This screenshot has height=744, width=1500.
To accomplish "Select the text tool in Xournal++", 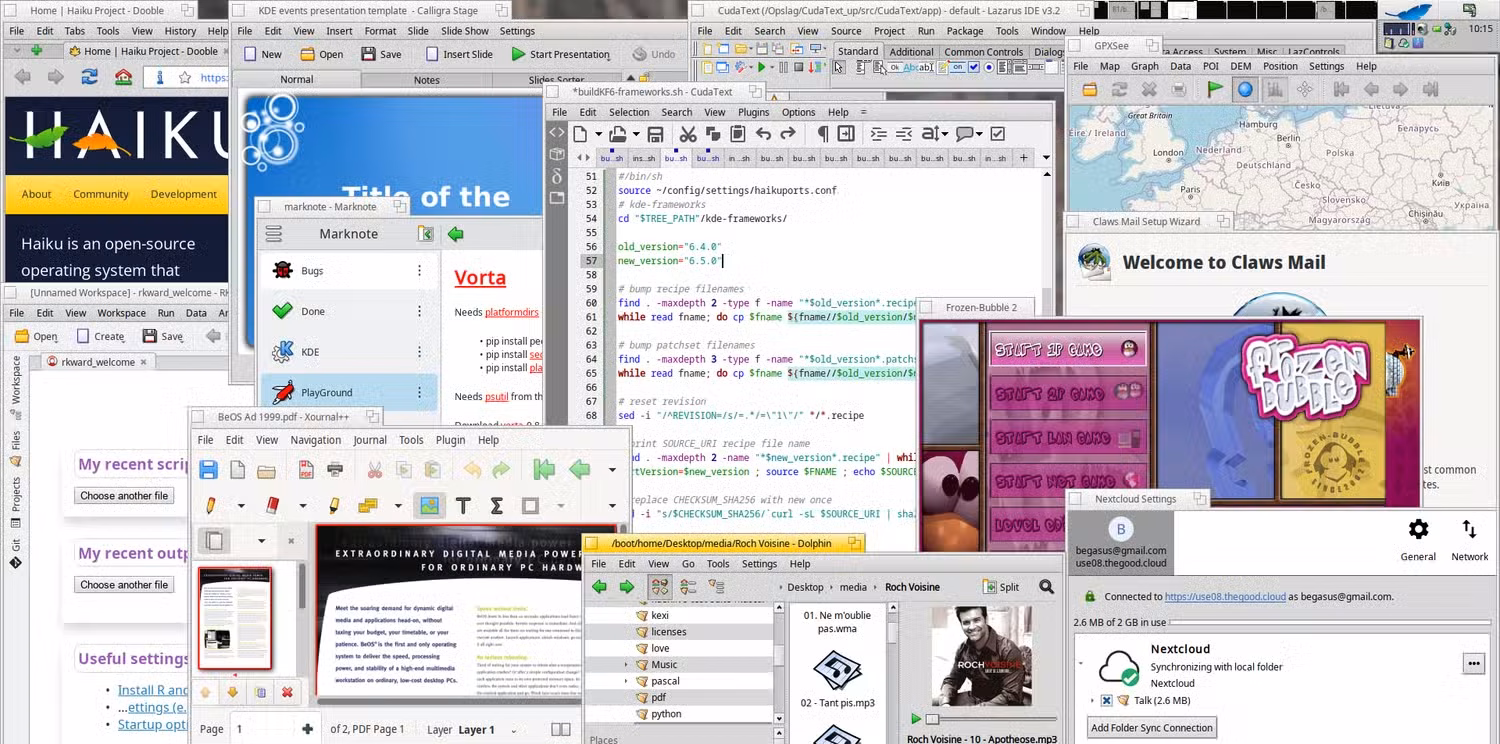I will coord(463,506).
